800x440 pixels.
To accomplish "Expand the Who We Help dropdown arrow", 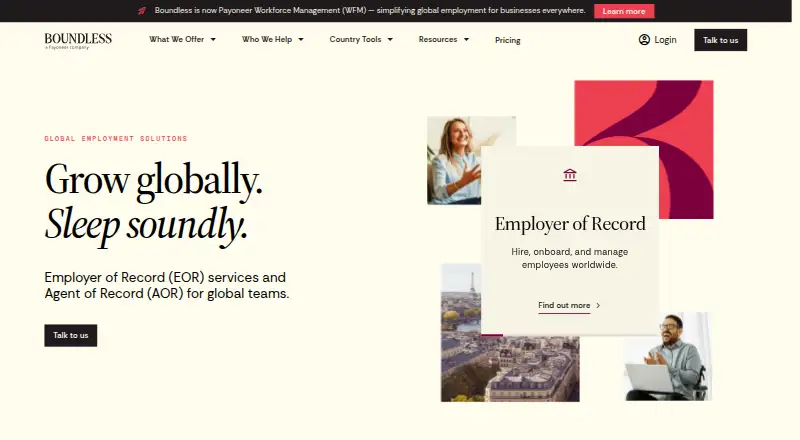I will tap(301, 39).
